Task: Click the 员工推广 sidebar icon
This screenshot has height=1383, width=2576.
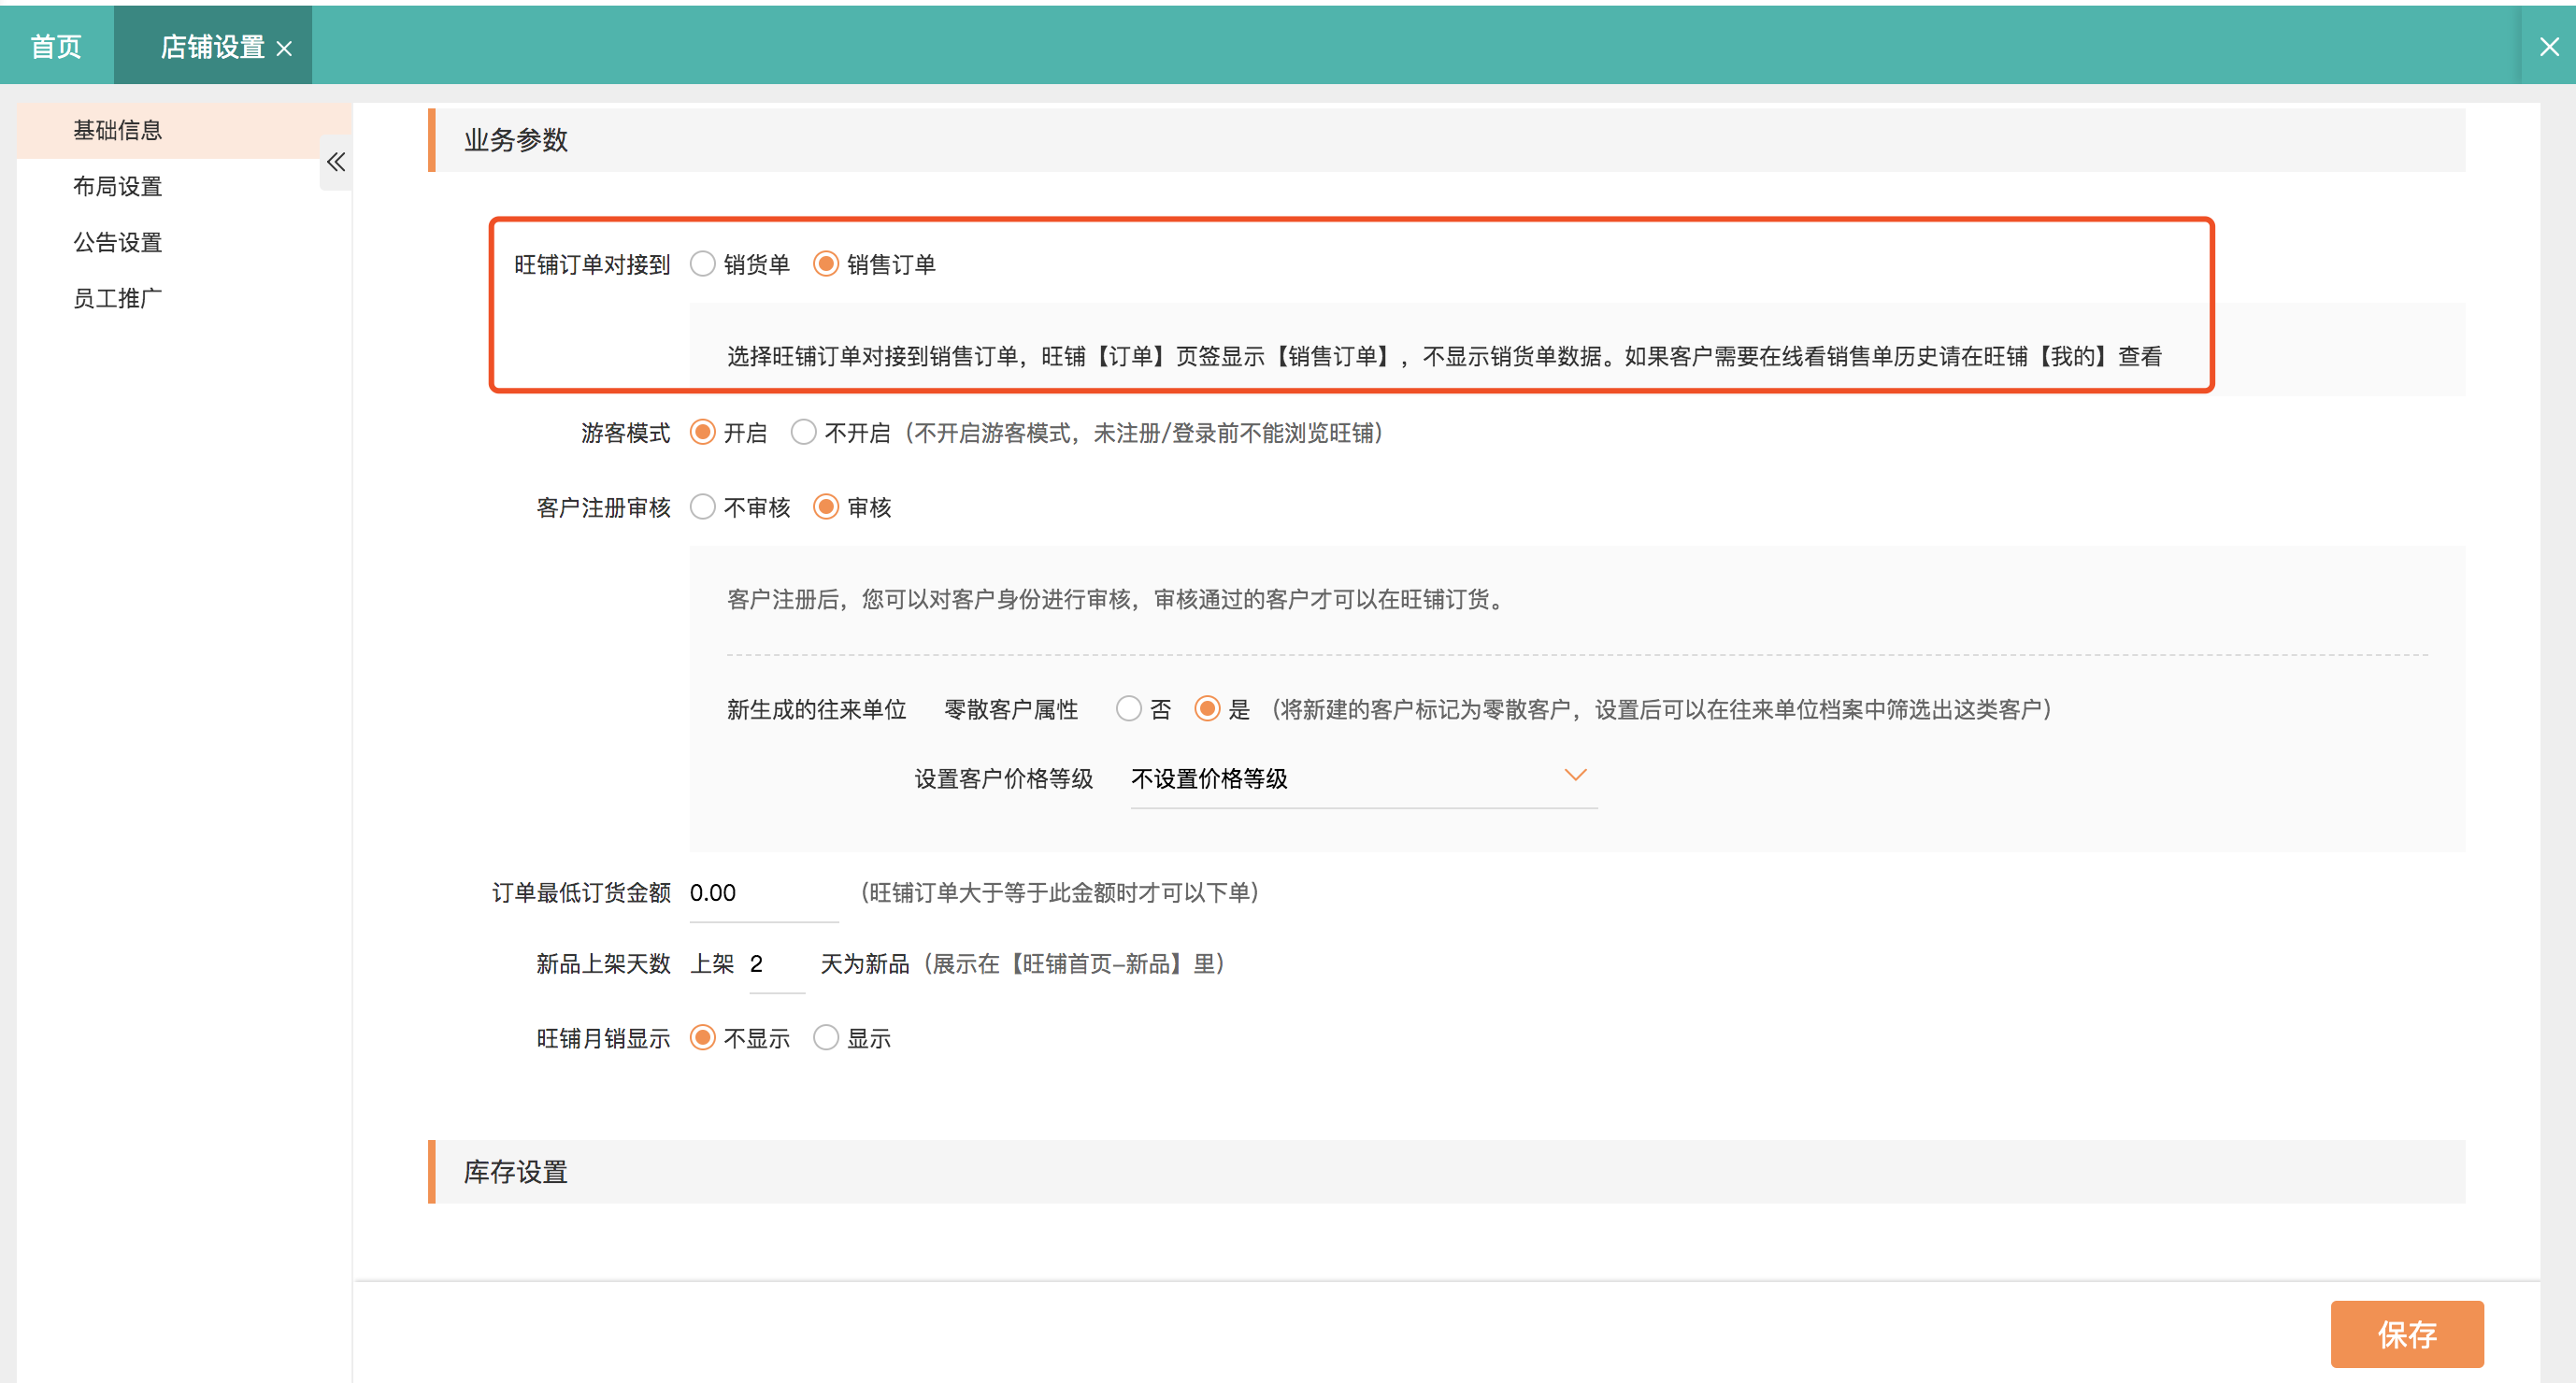Action: [x=118, y=296]
